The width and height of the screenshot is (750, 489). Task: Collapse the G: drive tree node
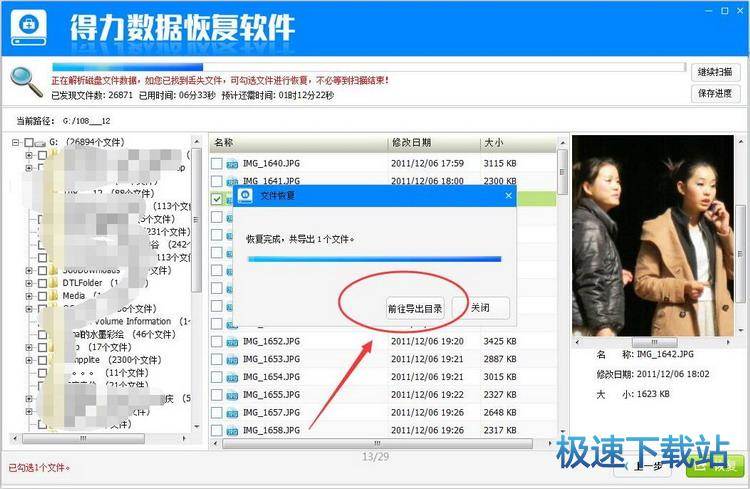coord(16,143)
